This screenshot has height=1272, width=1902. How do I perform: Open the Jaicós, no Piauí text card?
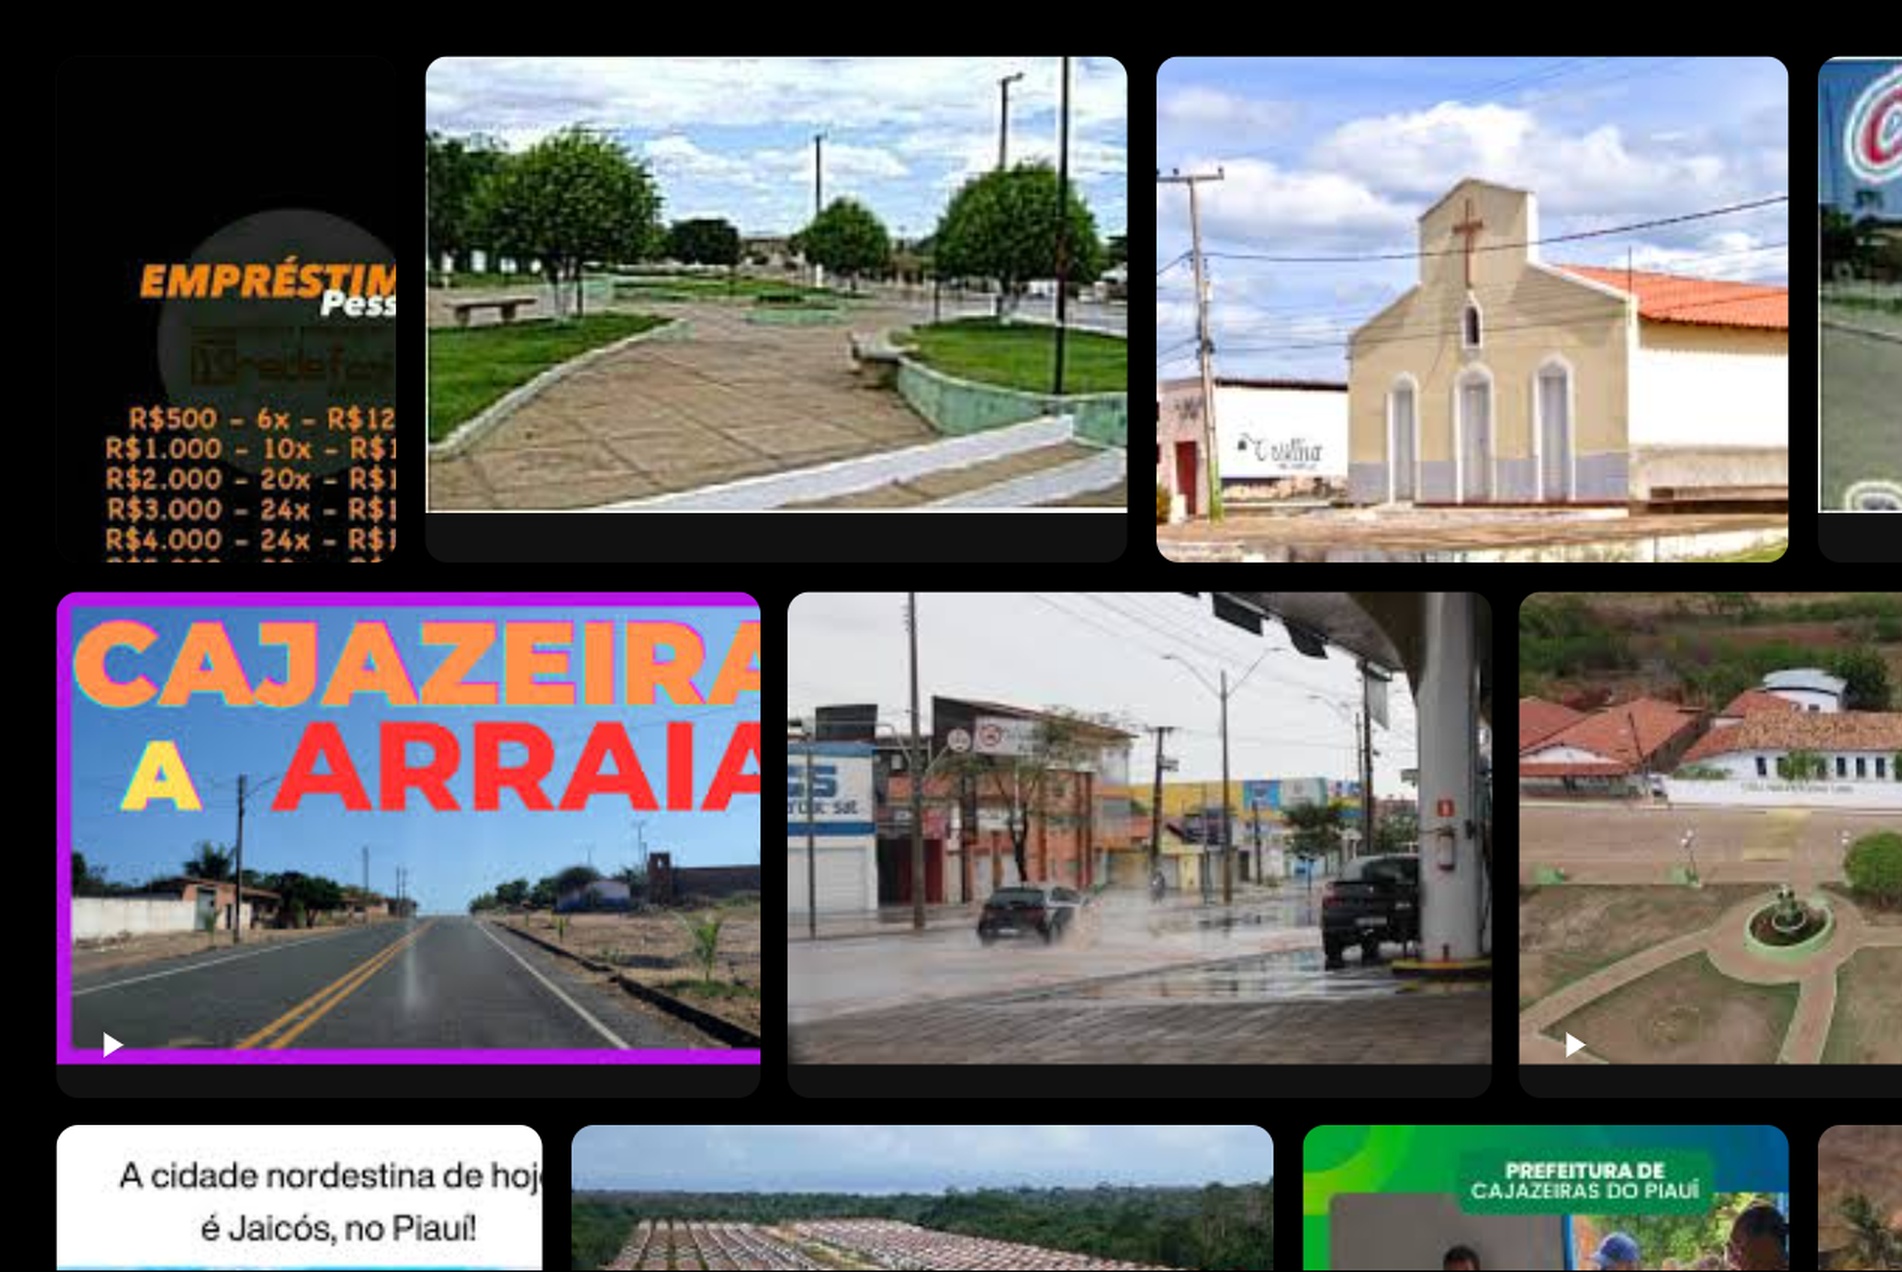(x=299, y=1198)
